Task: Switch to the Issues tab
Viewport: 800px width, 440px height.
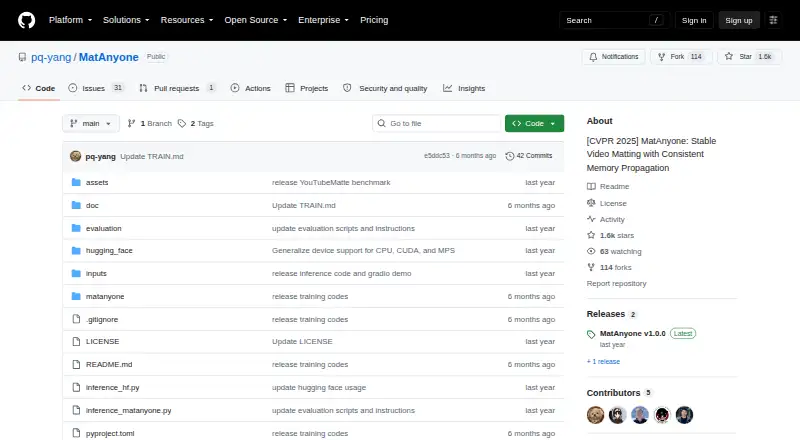Action: pos(96,88)
